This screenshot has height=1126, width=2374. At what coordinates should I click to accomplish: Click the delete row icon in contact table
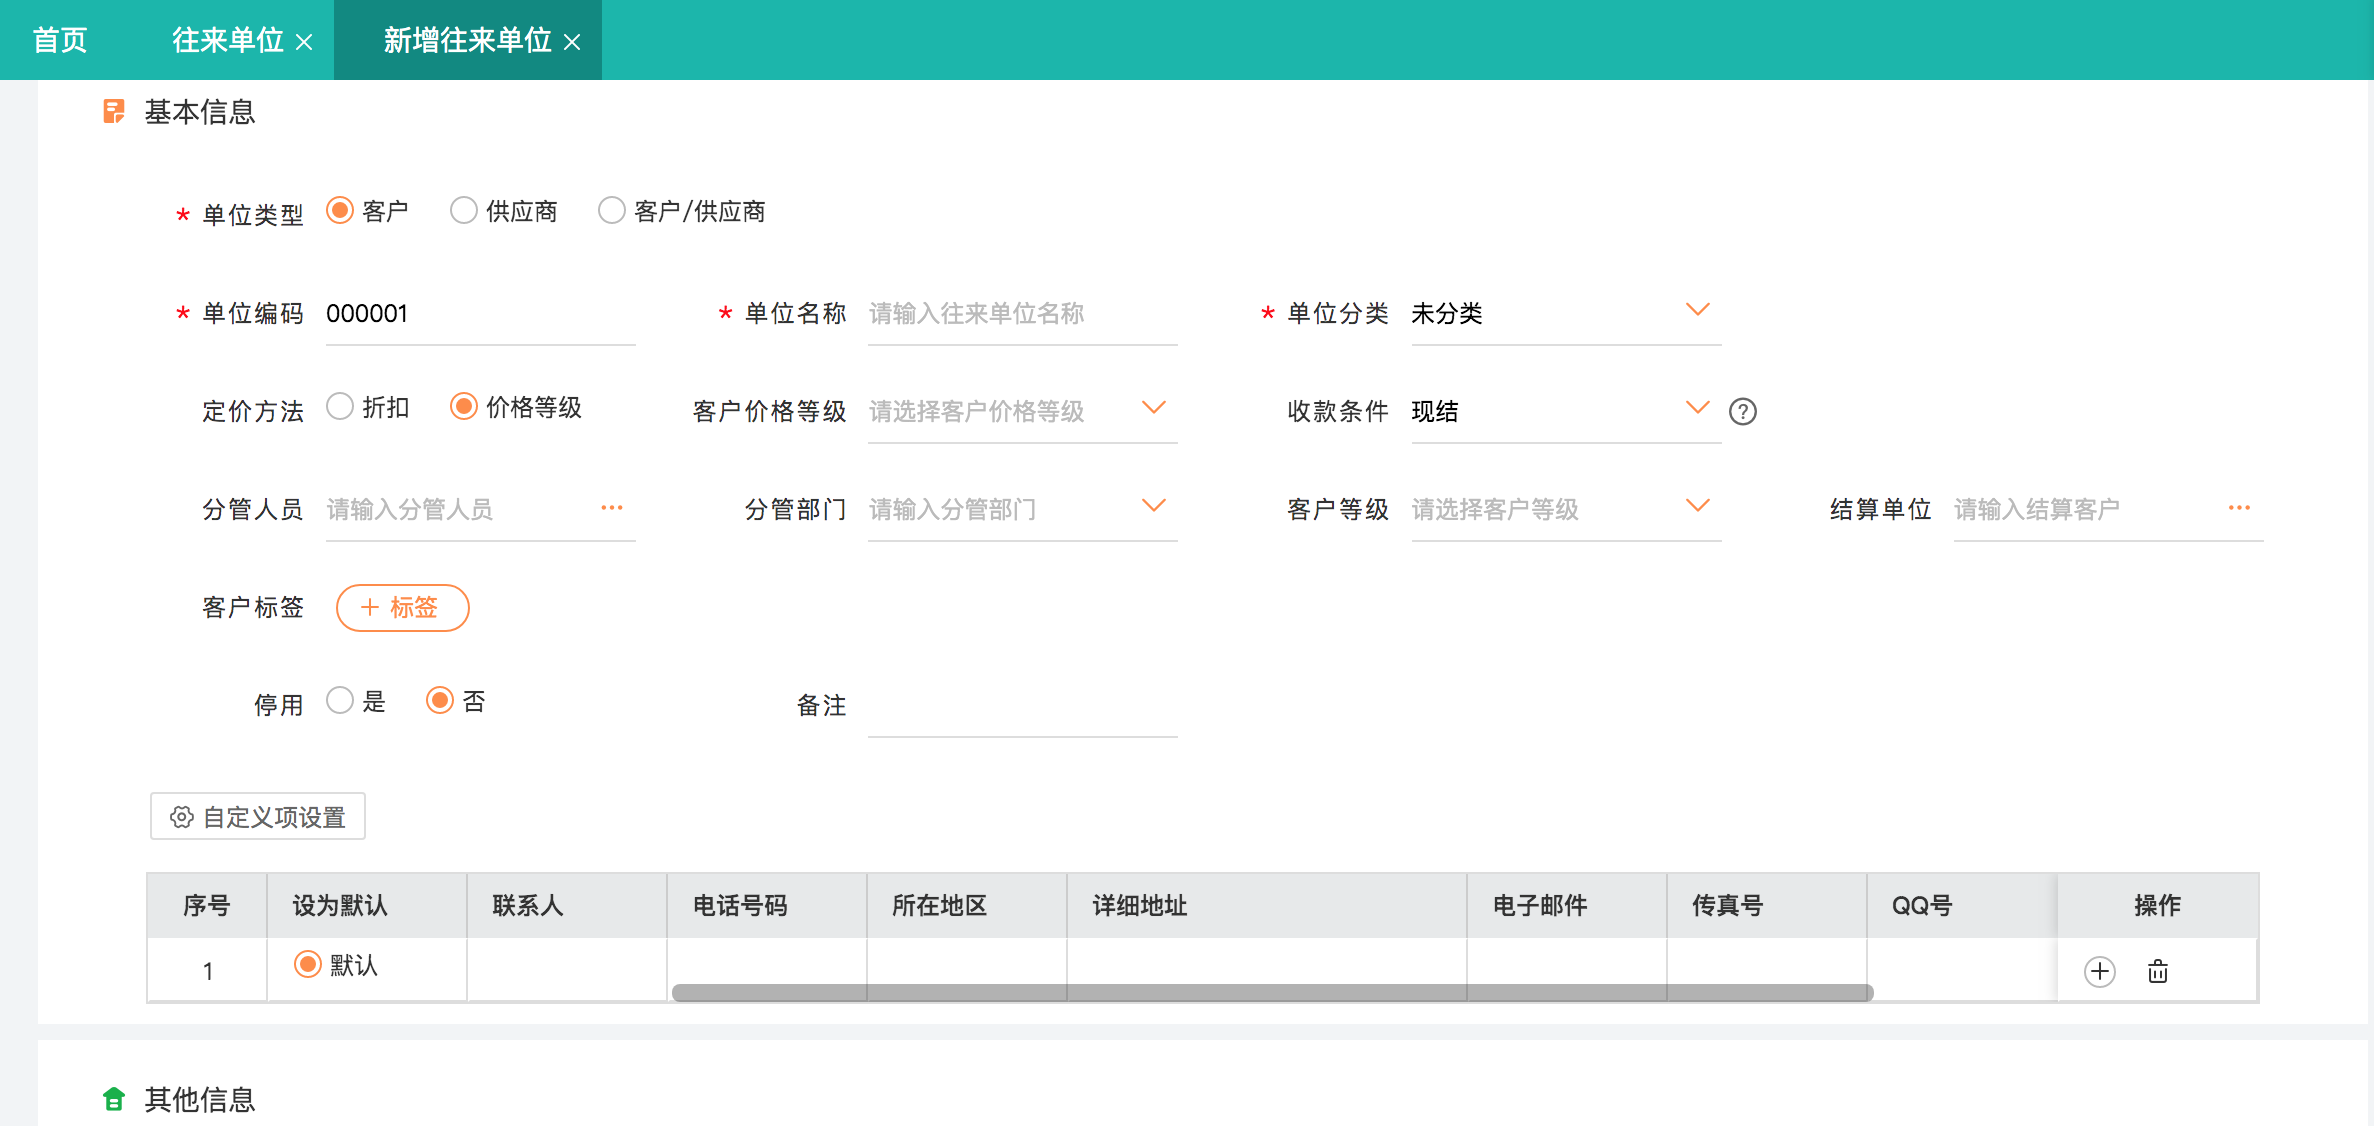(x=2159, y=969)
